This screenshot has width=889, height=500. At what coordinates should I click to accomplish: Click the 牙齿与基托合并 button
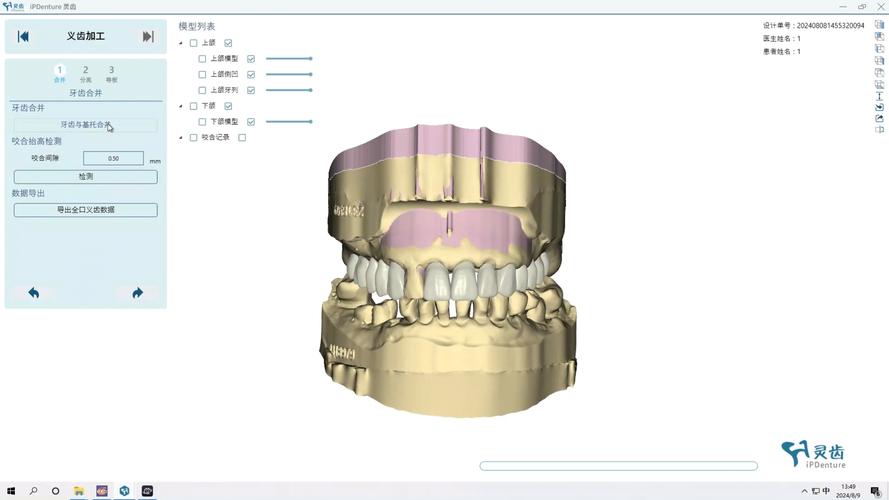point(85,125)
